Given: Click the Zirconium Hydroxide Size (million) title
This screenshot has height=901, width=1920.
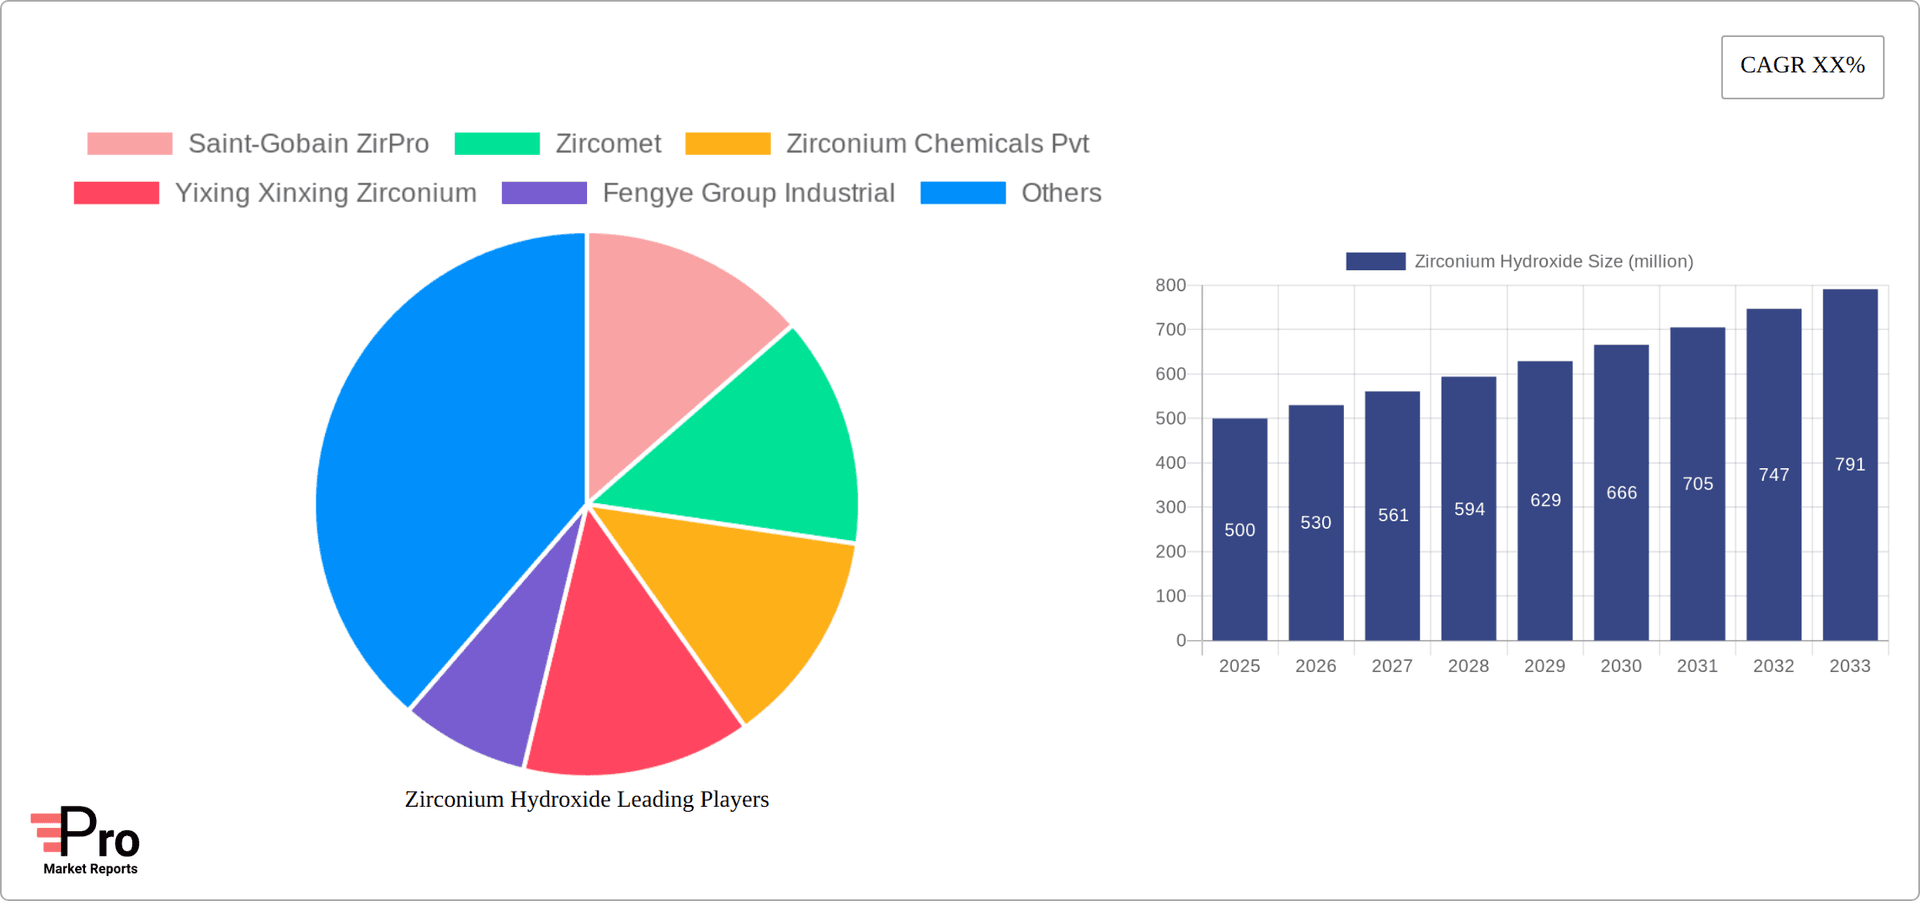Looking at the screenshot, I should [1552, 260].
